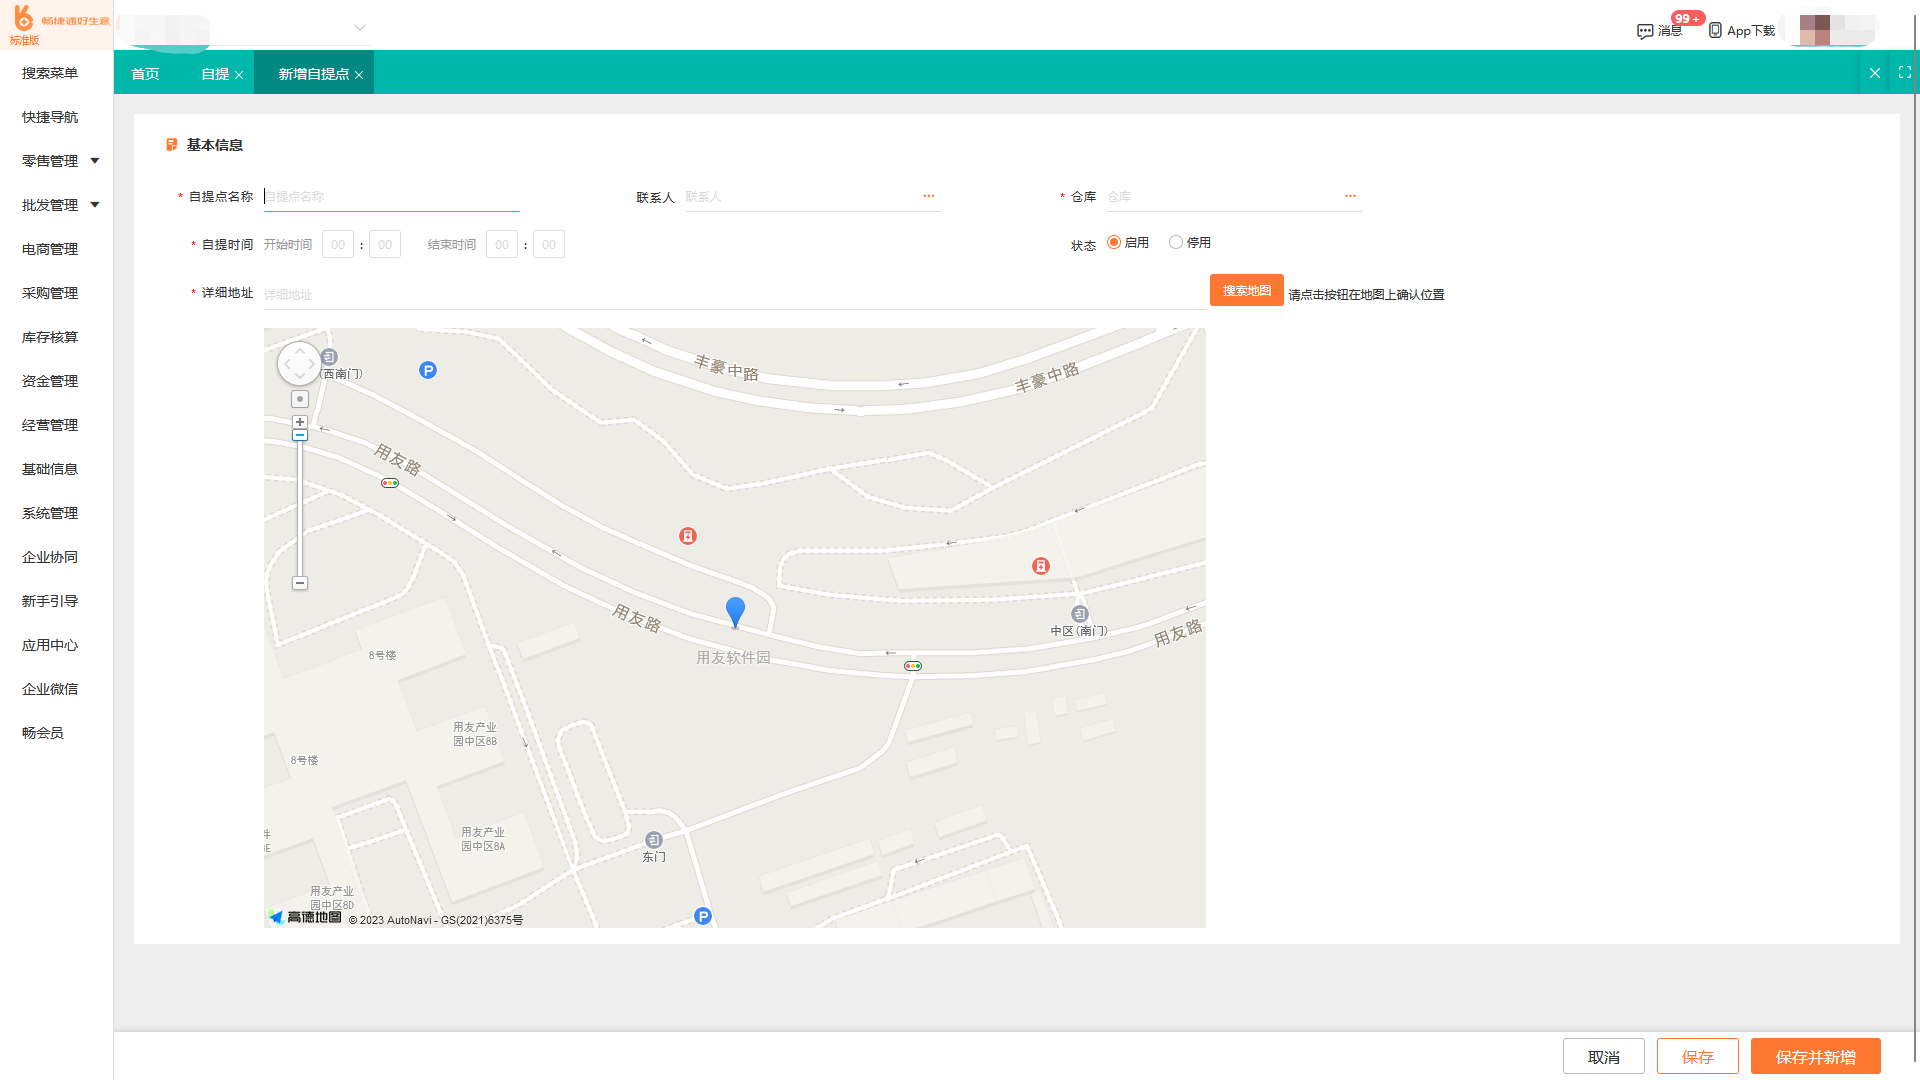This screenshot has width=1920, height=1080.
Task: Click the blue location marker on map
Action: (735, 611)
